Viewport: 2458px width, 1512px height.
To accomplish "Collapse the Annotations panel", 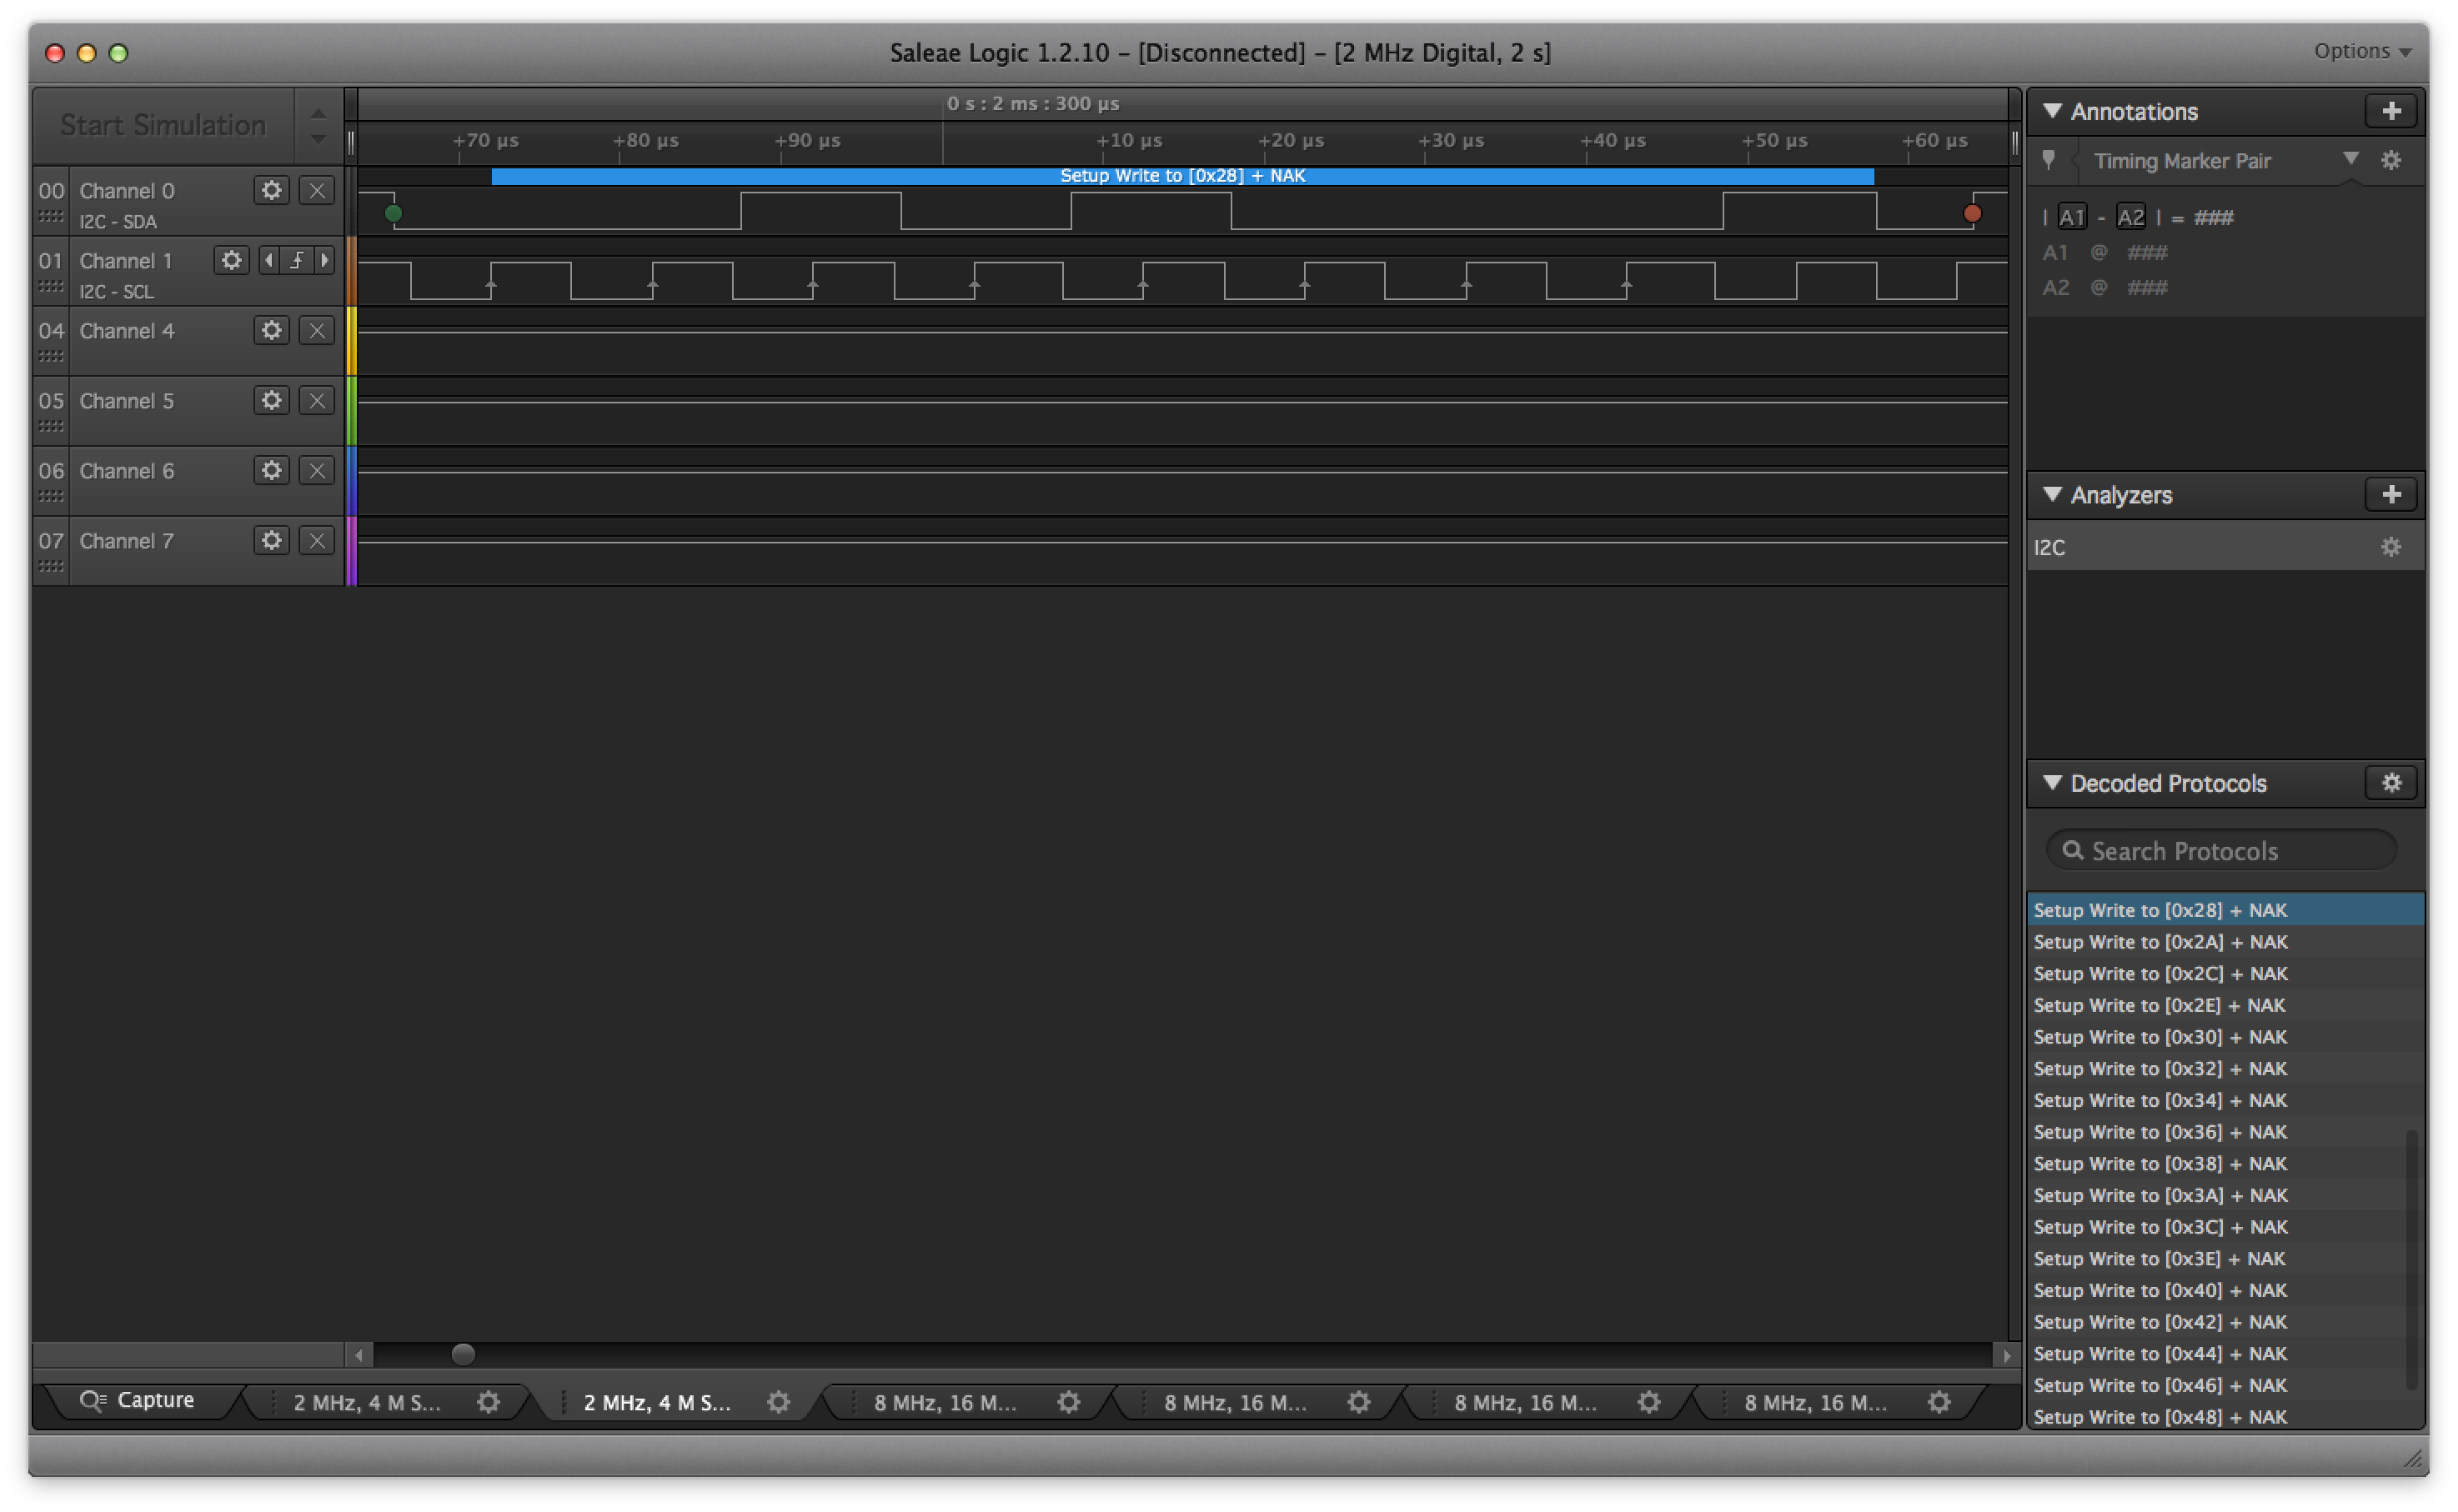I will (2052, 111).
